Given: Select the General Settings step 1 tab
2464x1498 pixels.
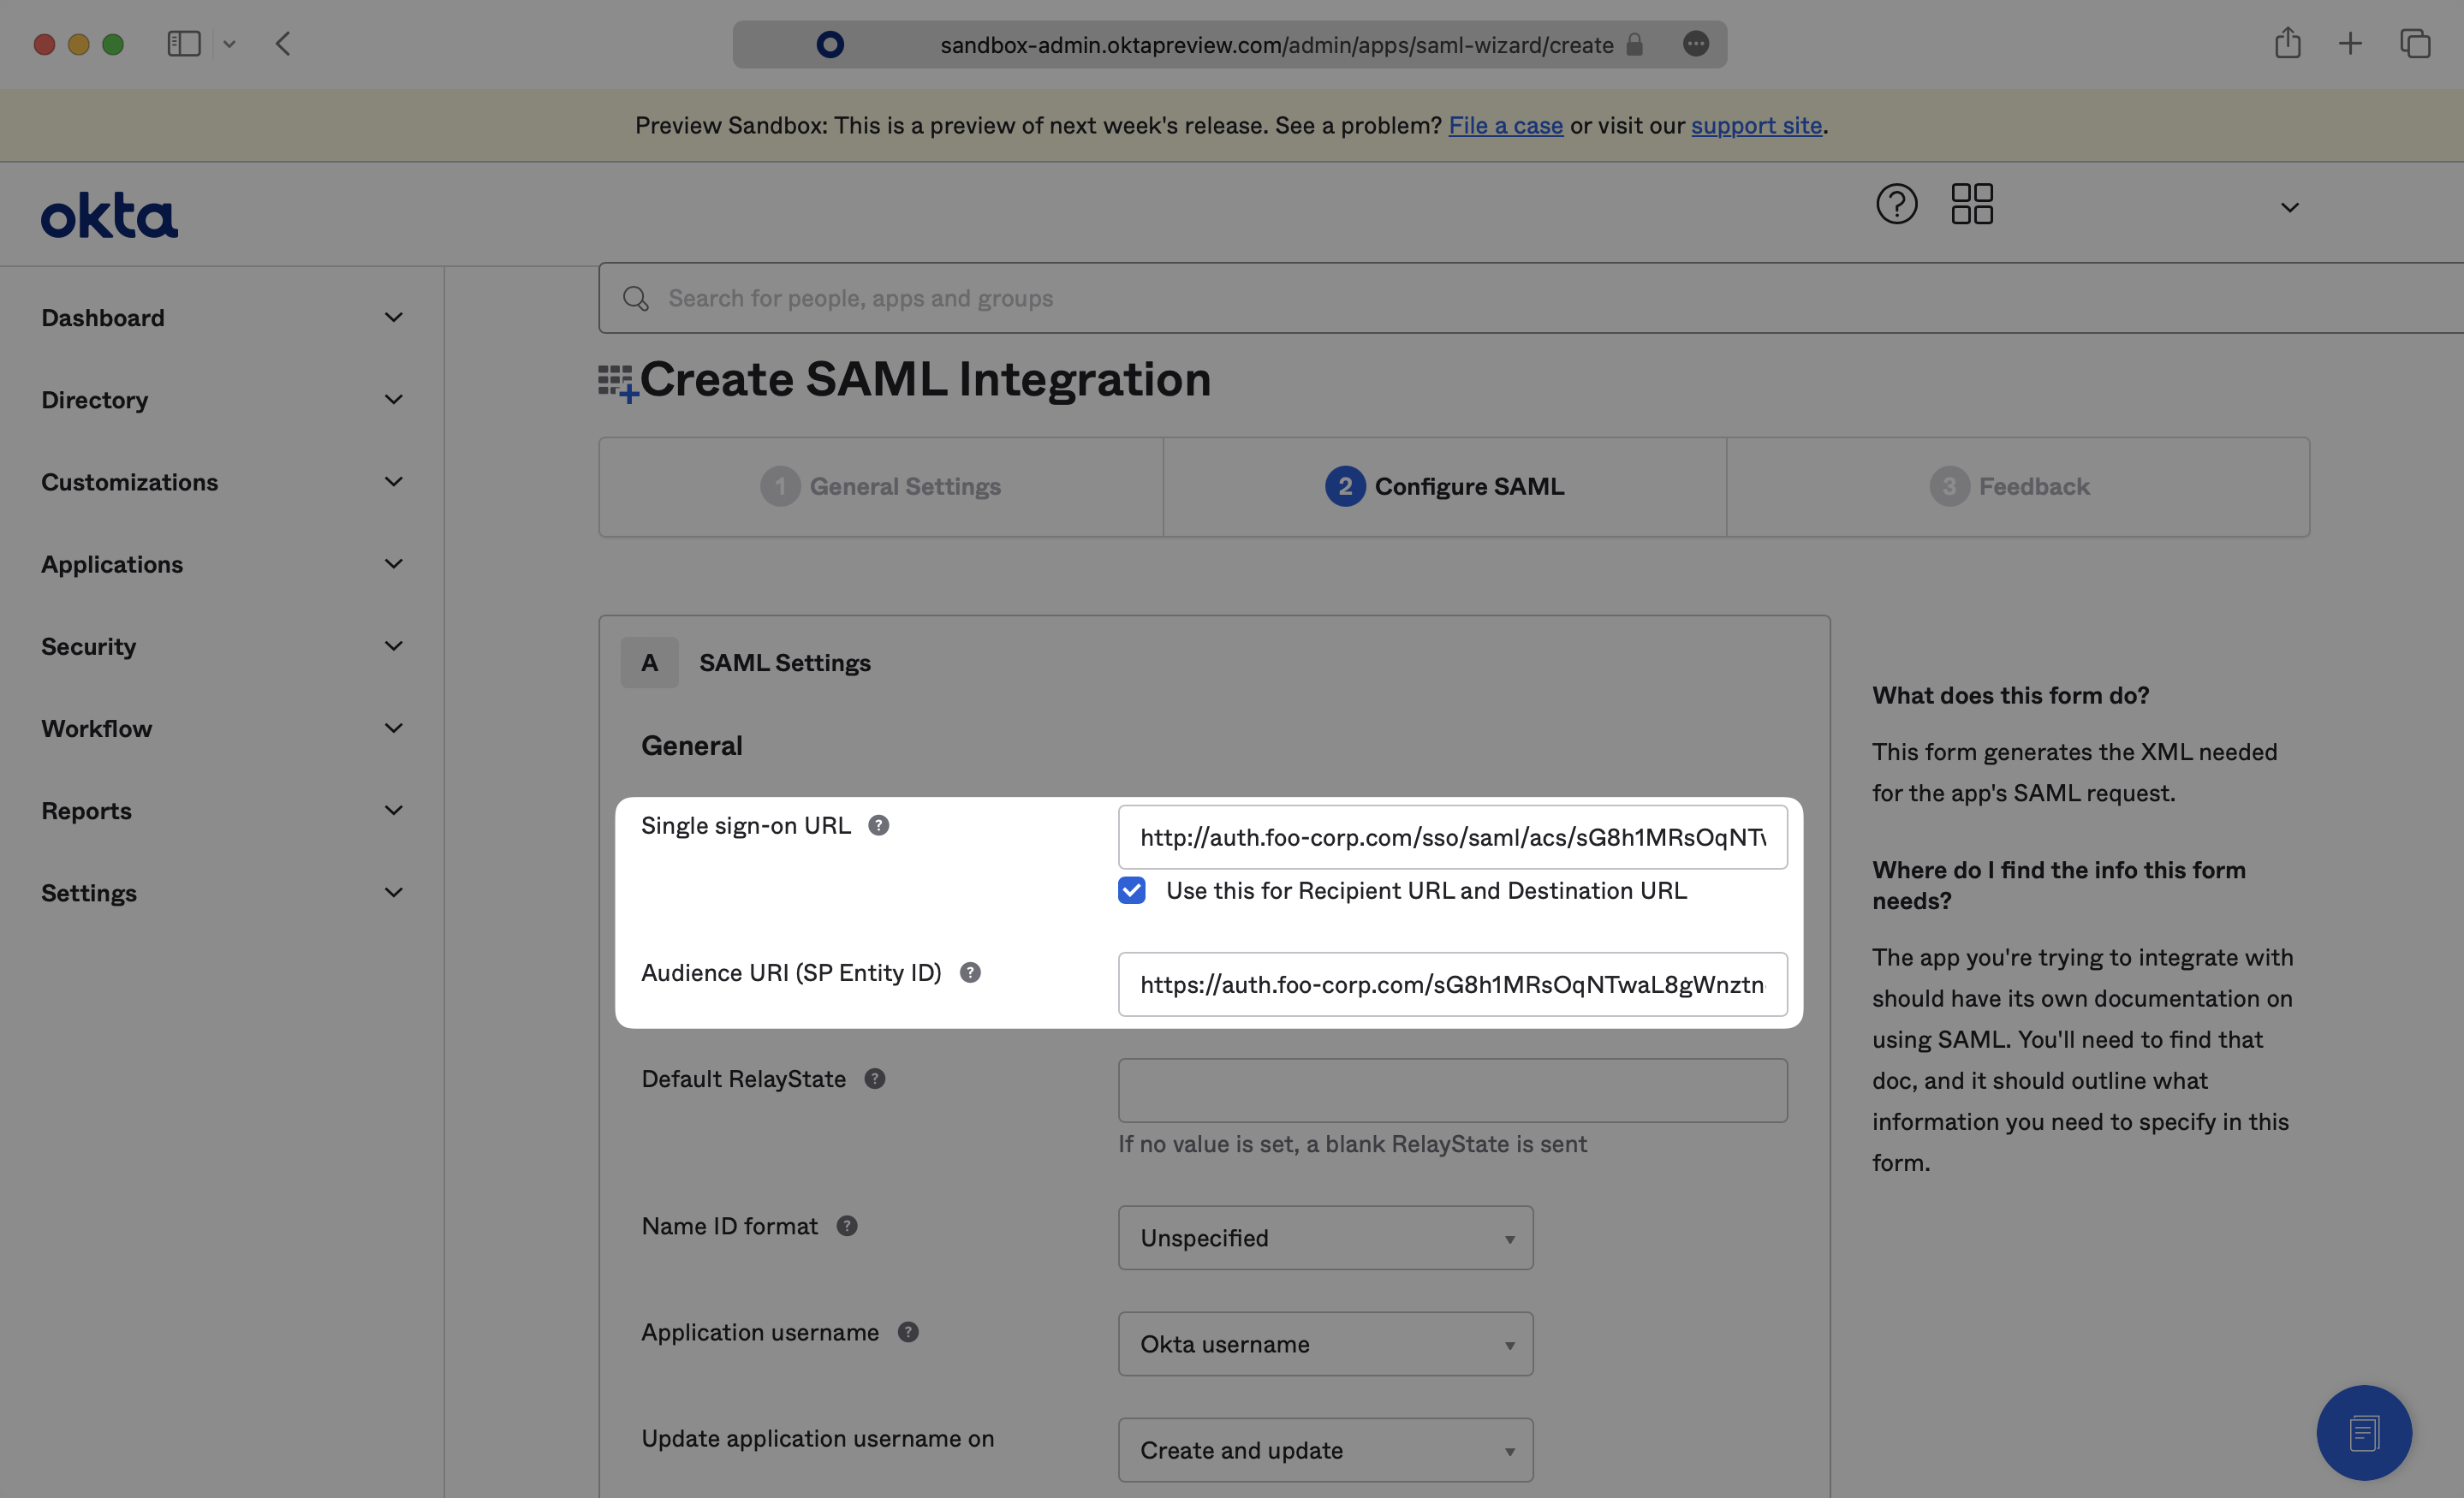Looking at the screenshot, I should (x=880, y=486).
